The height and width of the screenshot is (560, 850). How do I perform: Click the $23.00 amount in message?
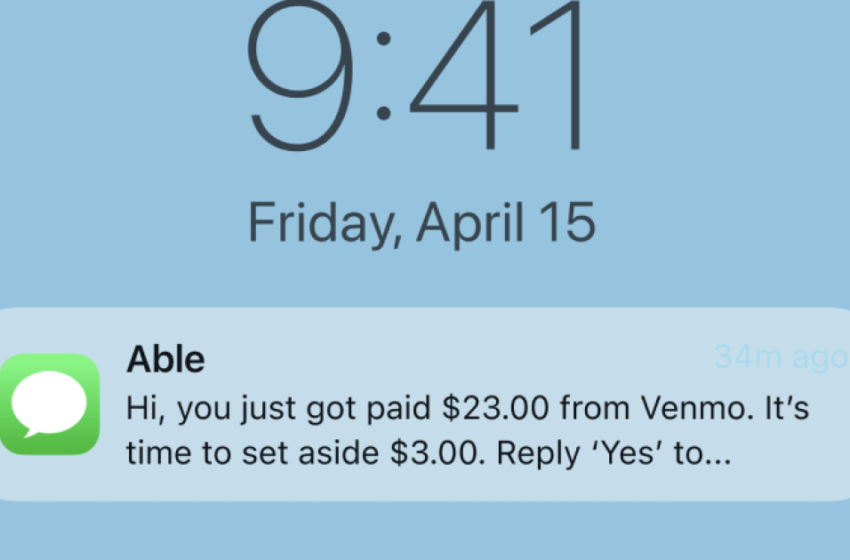click(495, 408)
